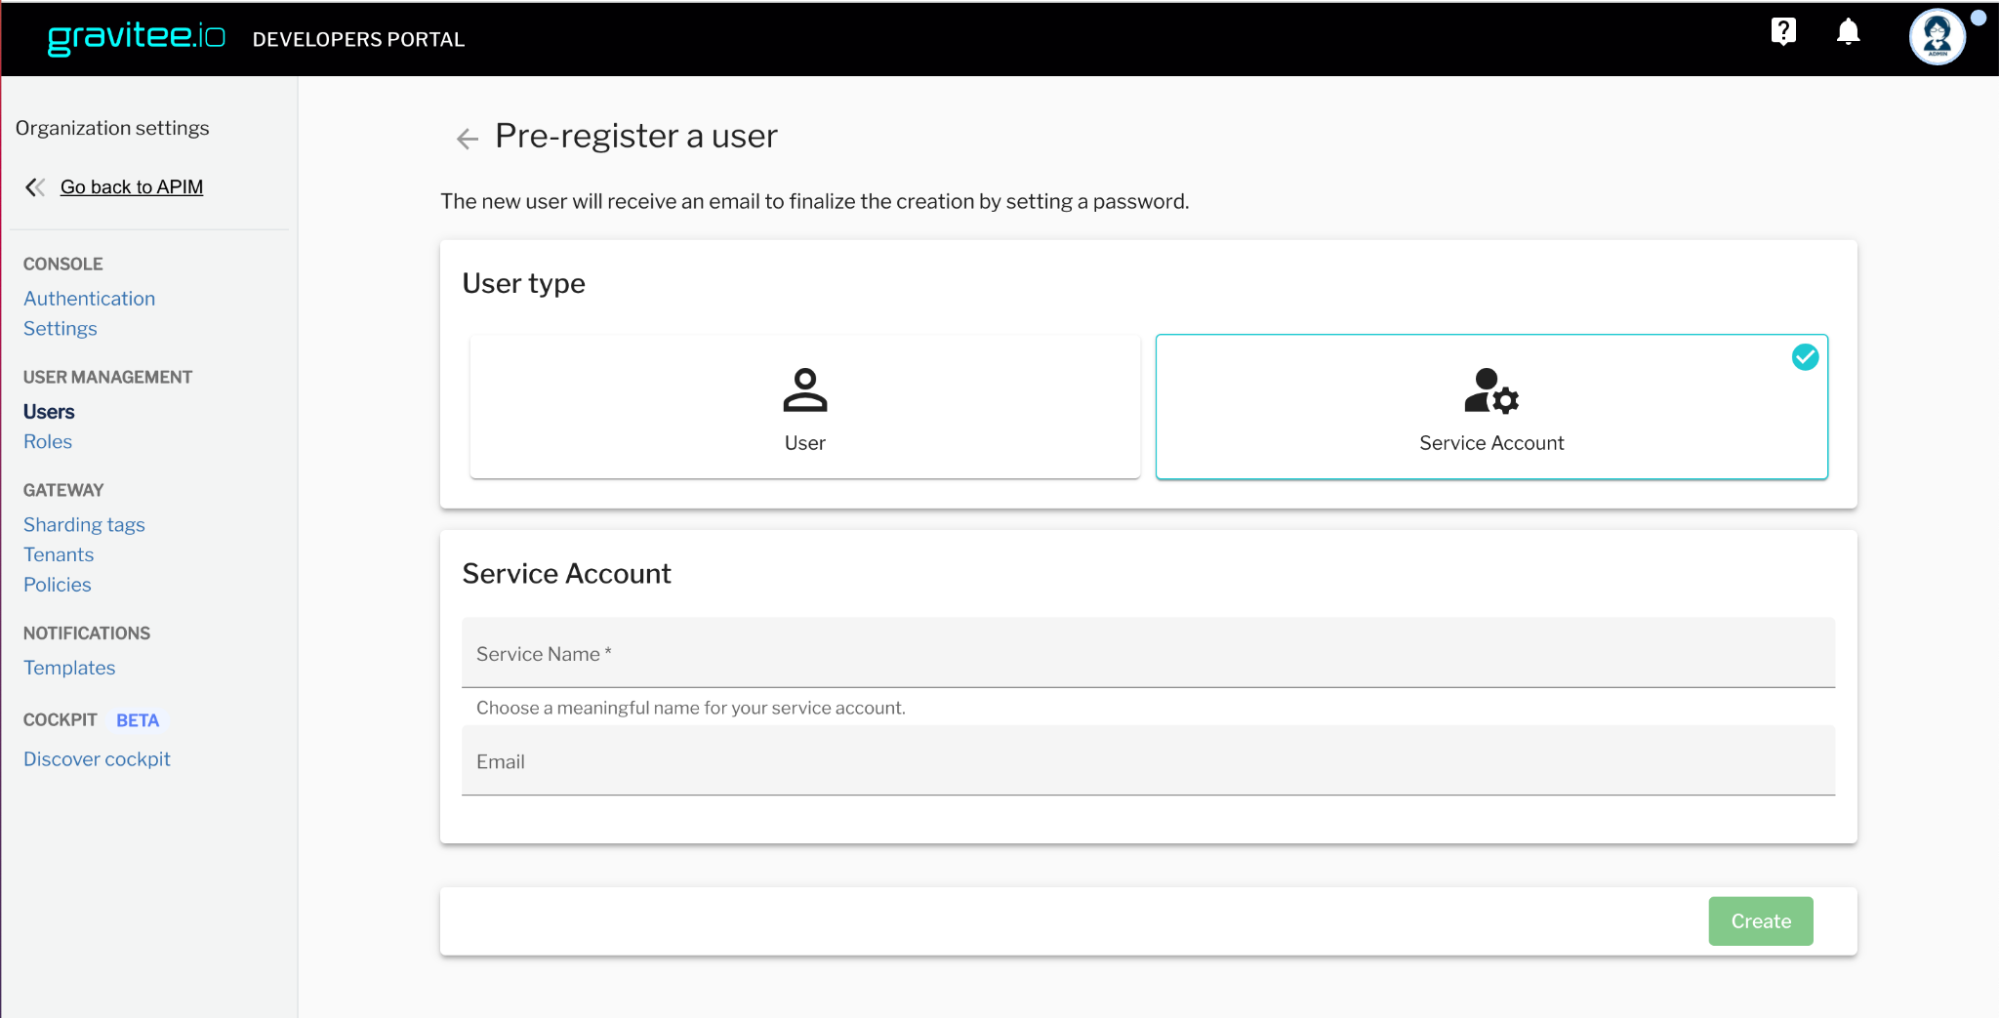Click the back arrow beside Pre-register a user
The image size is (1999, 1019).
click(x=466, y=138)
